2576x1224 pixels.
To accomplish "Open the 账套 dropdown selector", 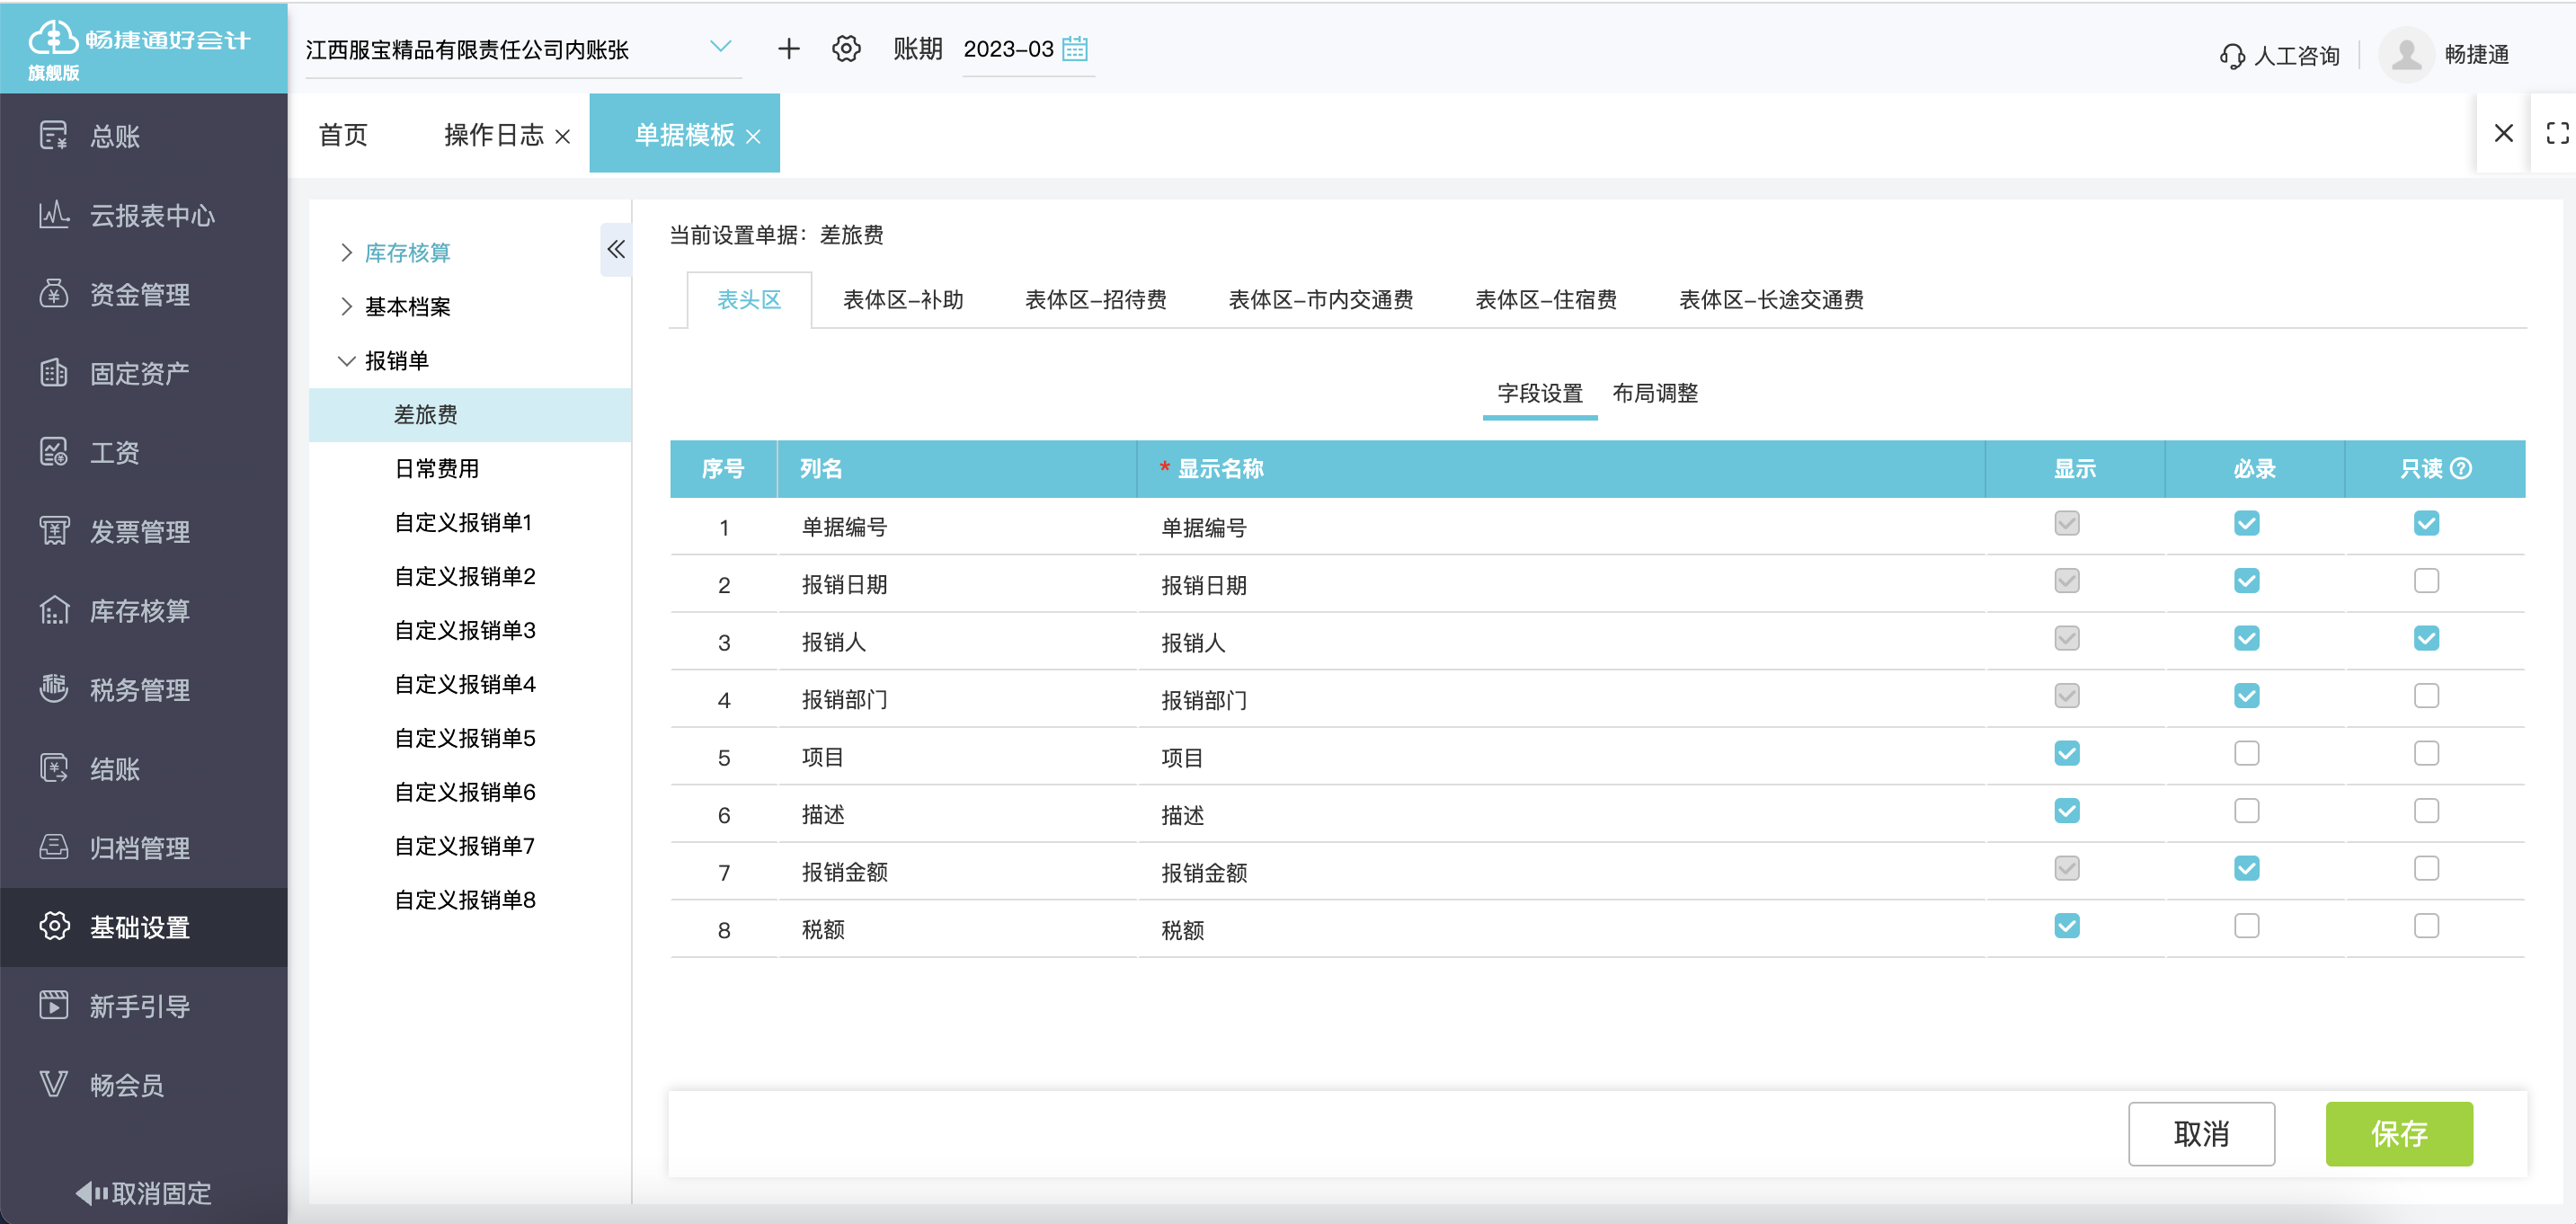I will pos(720,46).
